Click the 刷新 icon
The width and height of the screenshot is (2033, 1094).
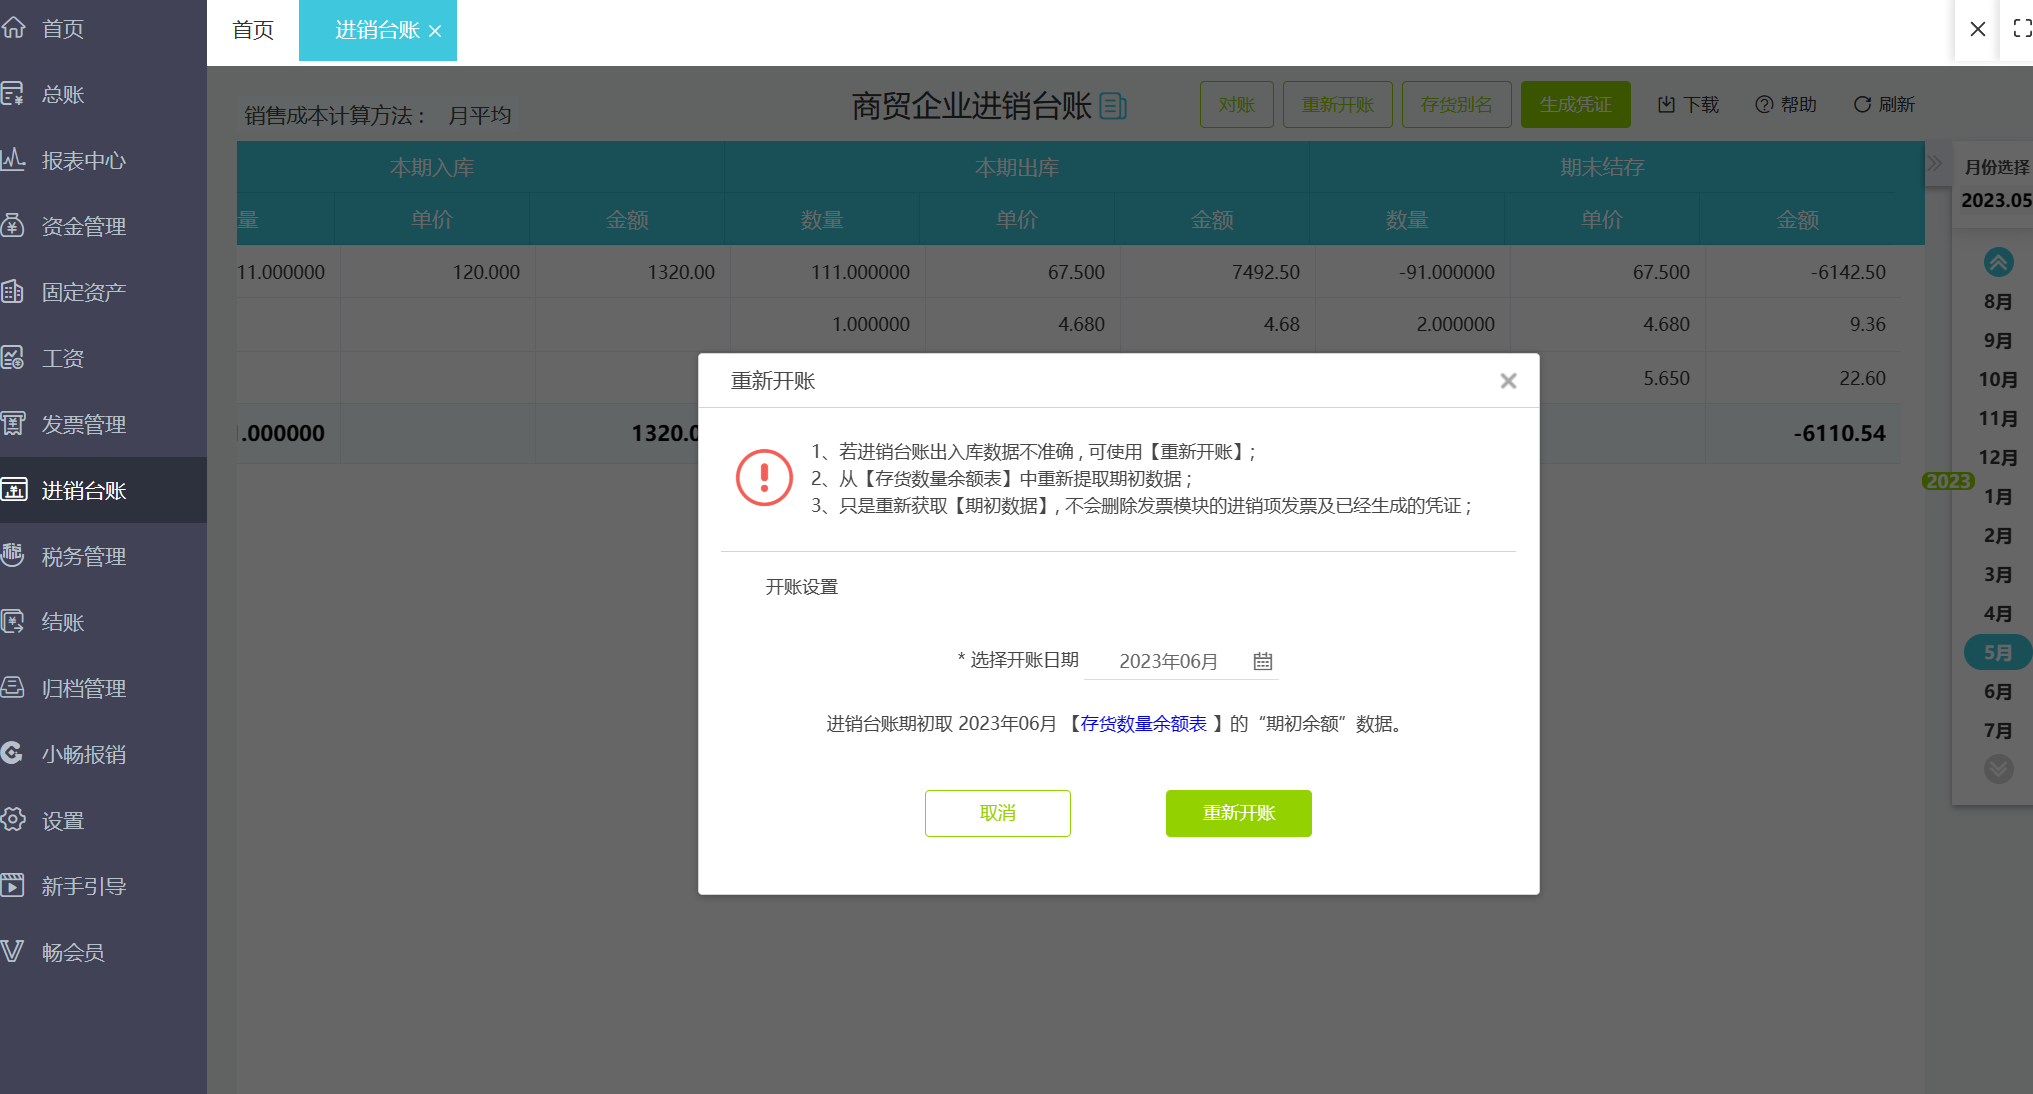pos(1863,104)
